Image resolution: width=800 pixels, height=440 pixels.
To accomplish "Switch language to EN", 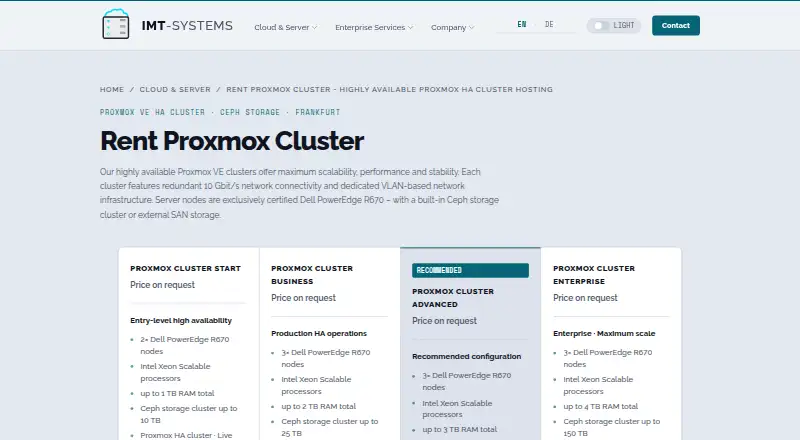I will click(521, 25).
